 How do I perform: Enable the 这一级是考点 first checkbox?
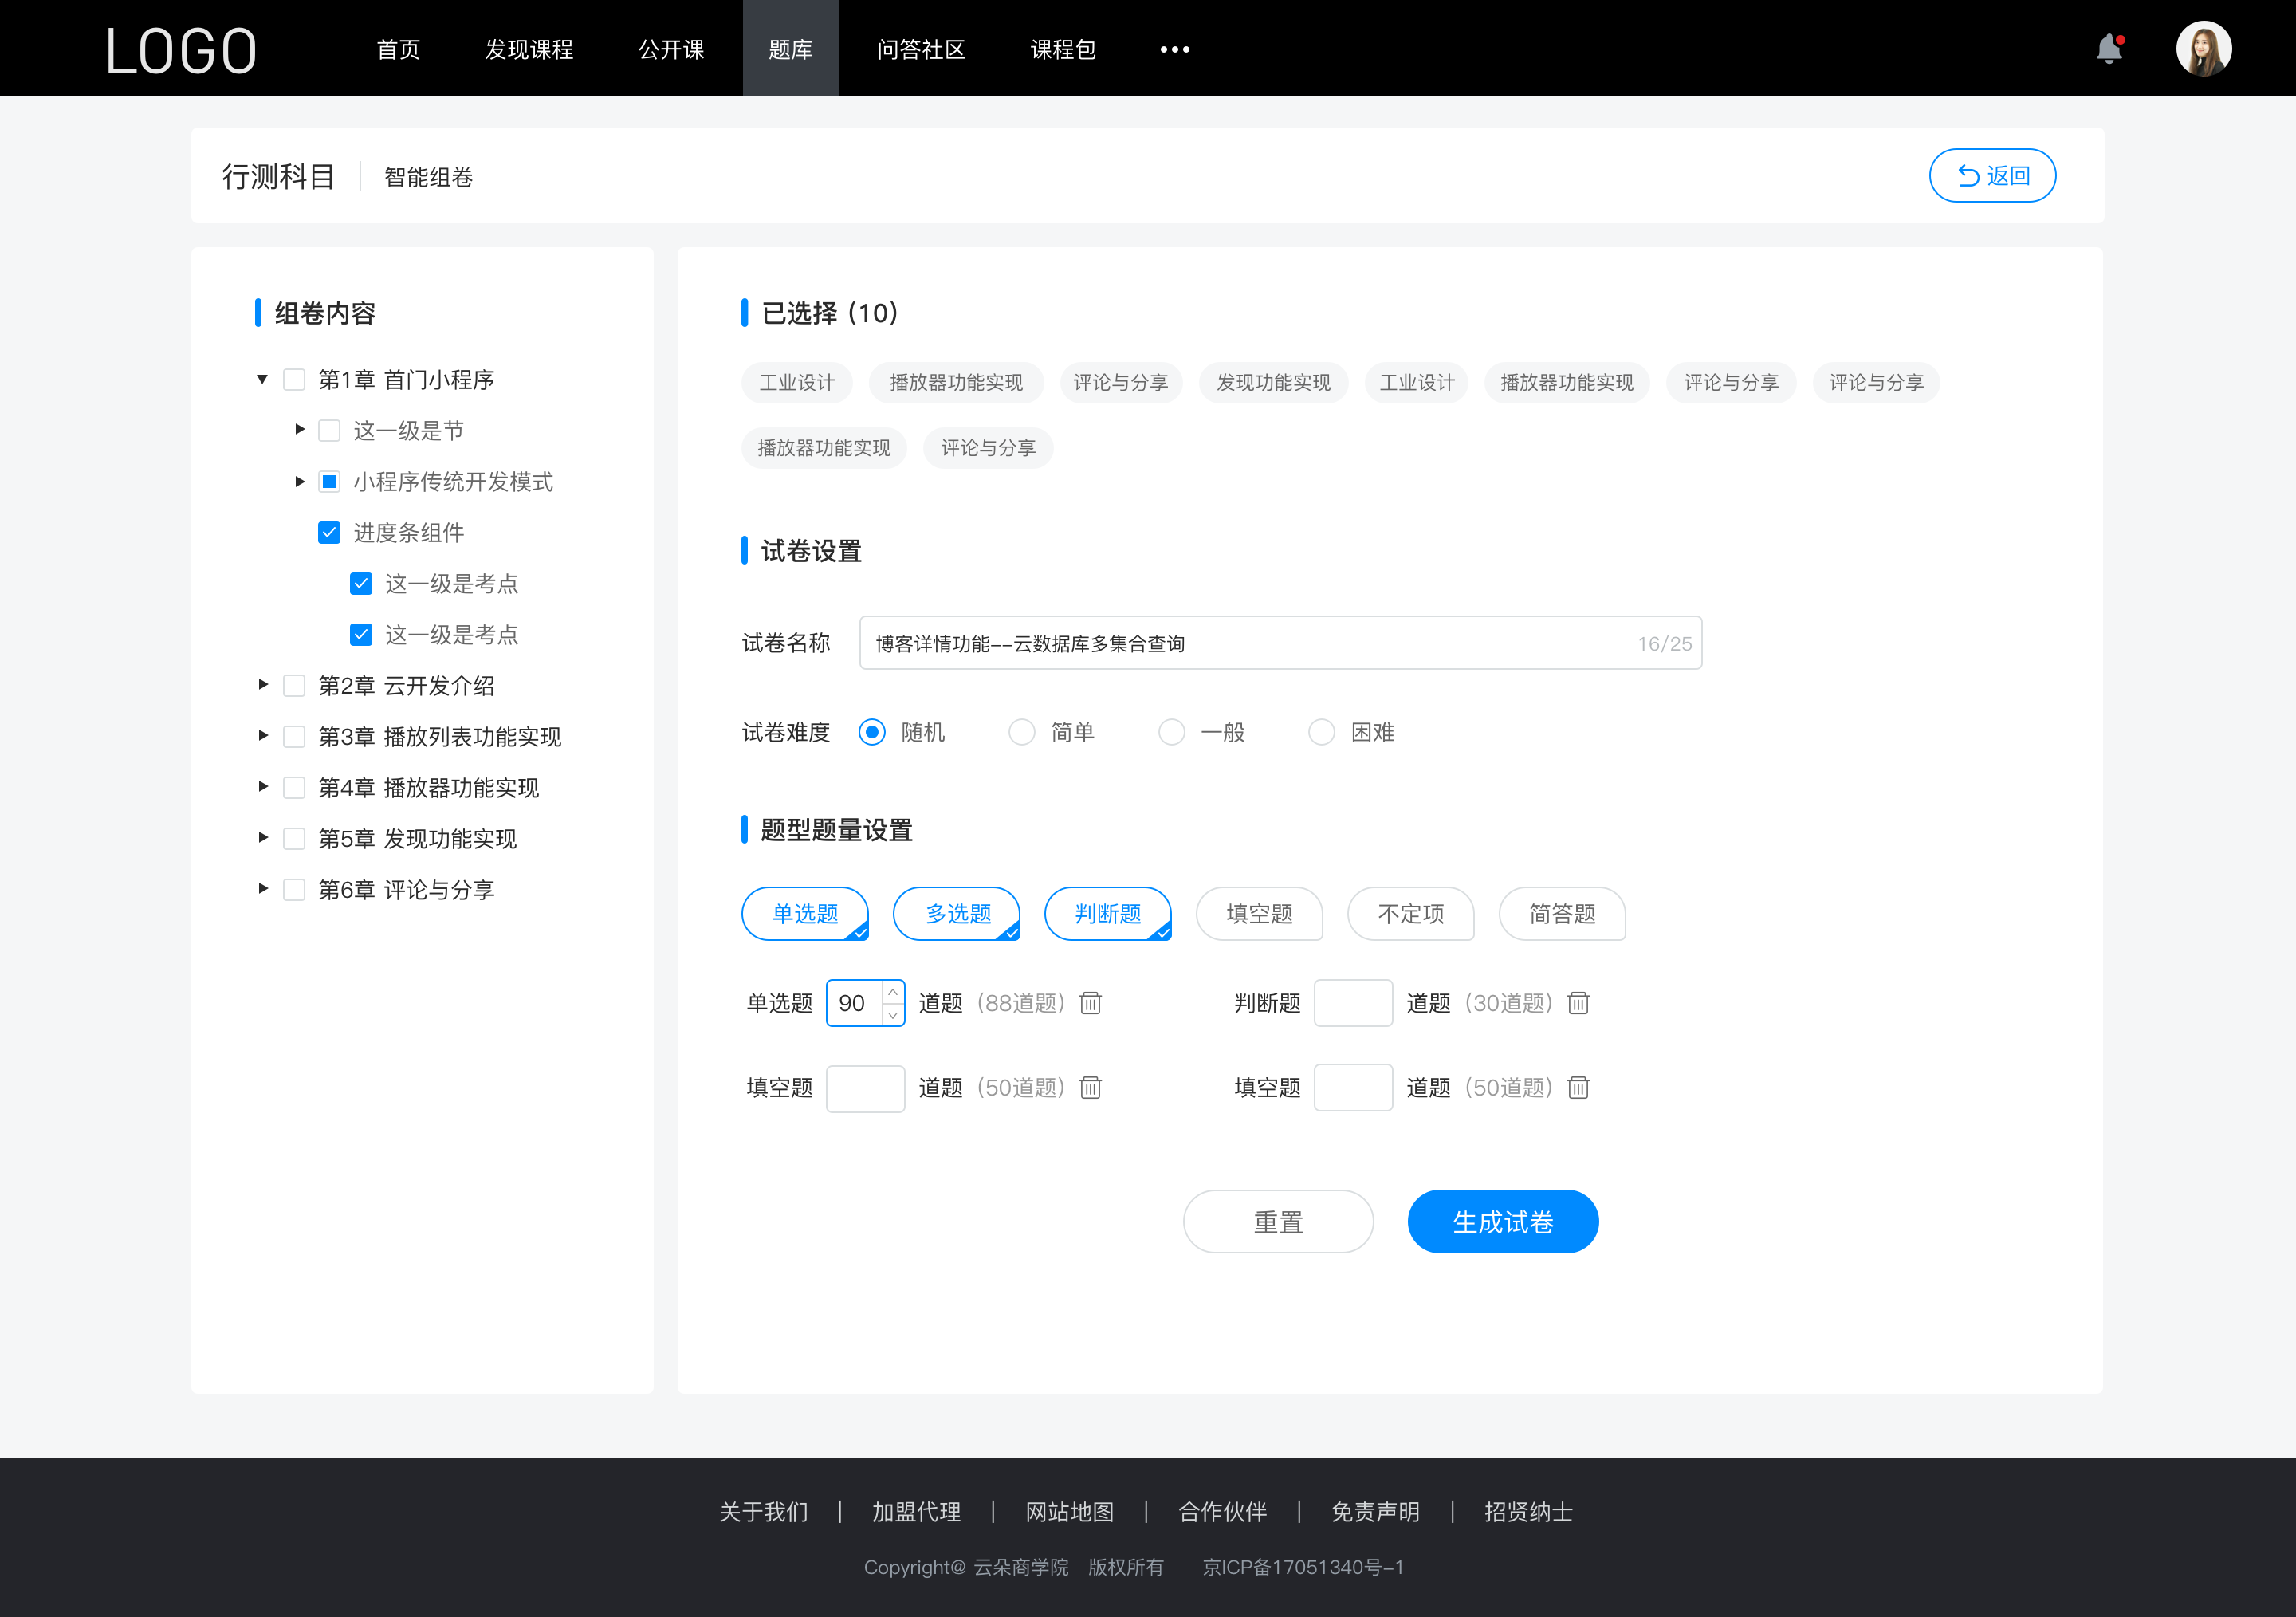[x=360, y=583]
